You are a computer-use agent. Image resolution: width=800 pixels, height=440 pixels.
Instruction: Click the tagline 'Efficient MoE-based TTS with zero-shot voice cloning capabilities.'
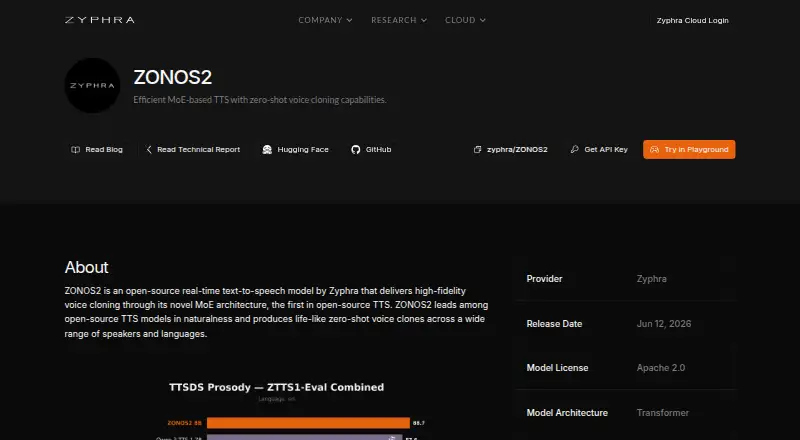click(260, 100)
